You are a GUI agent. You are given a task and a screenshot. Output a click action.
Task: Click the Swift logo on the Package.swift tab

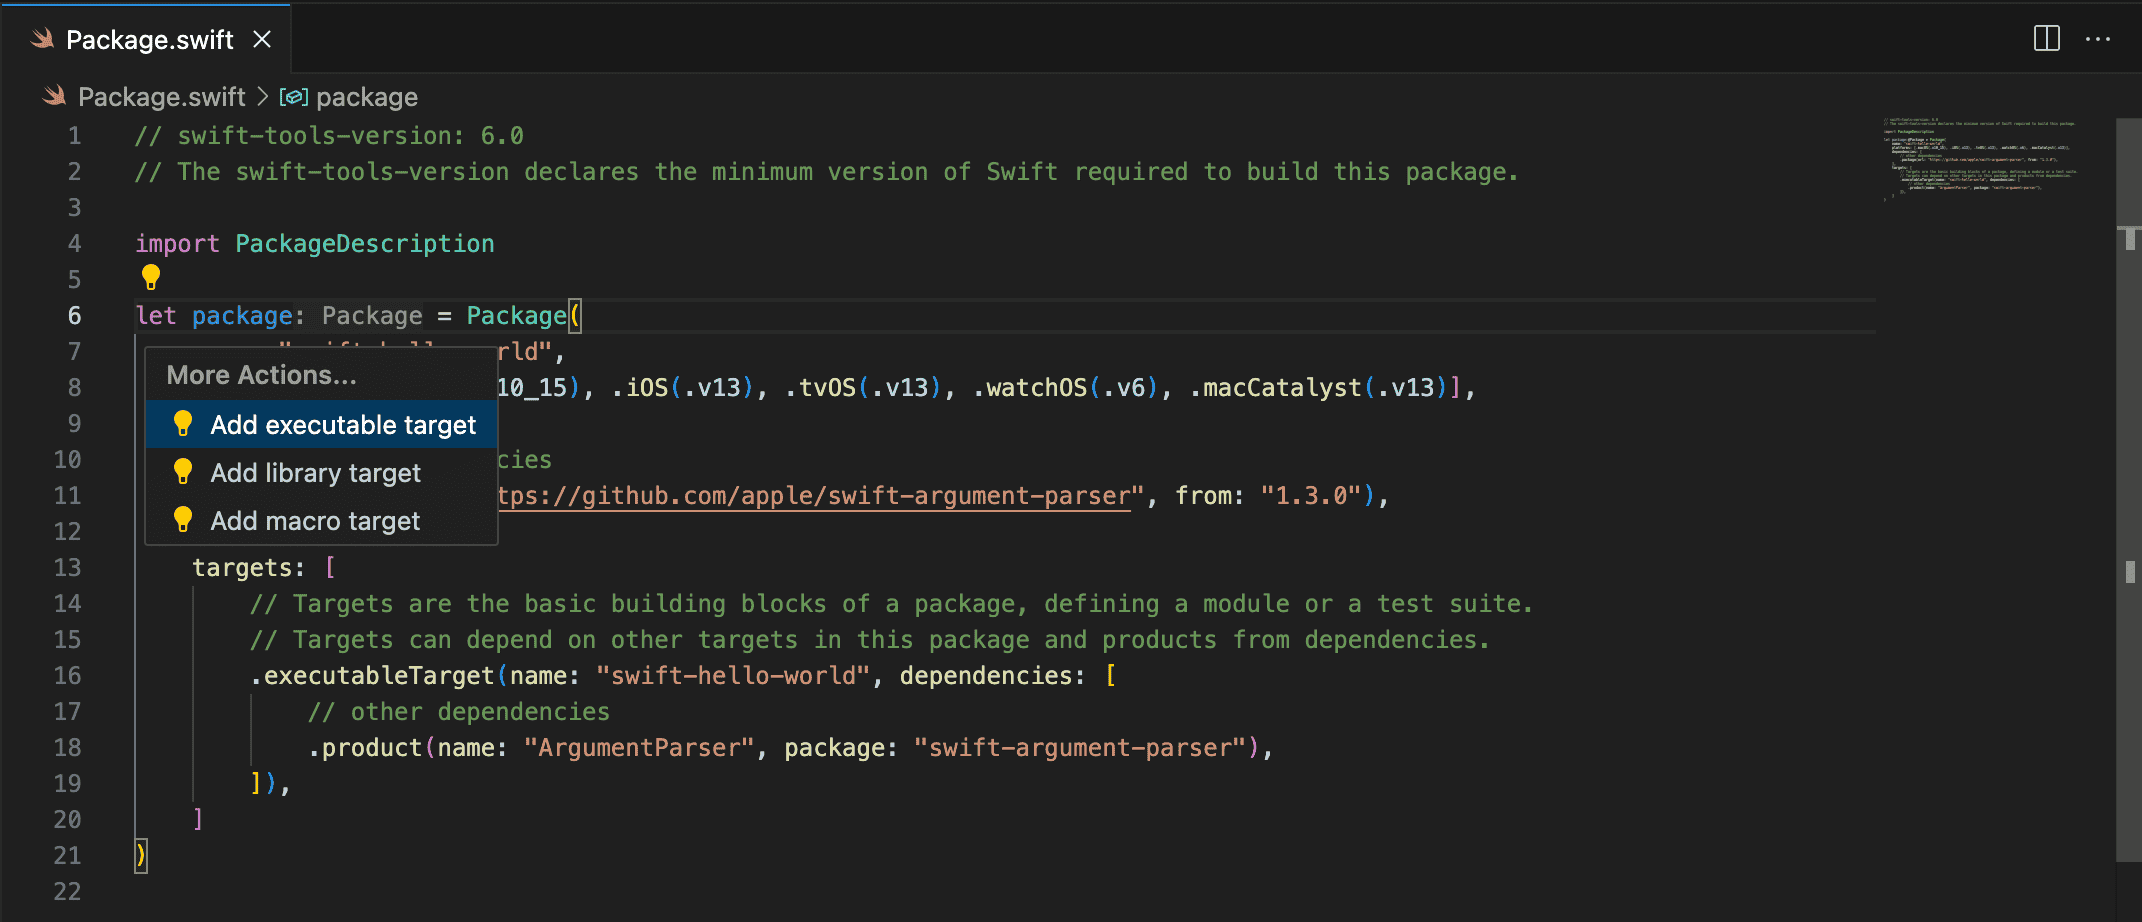click(41, 39)
